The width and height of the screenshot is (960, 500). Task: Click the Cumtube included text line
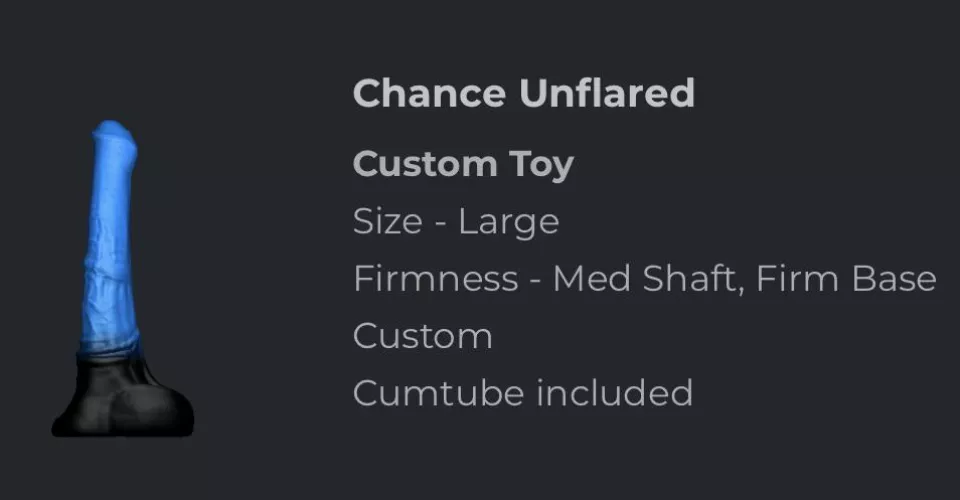click(522, 393)
